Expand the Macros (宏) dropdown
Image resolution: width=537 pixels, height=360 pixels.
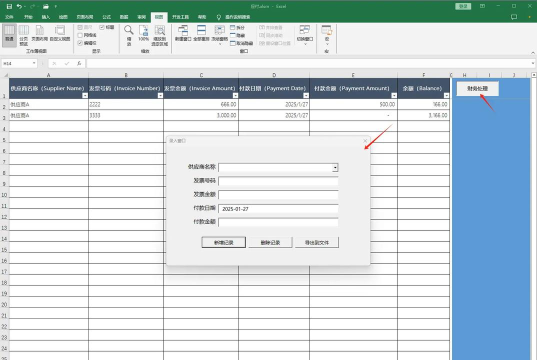coord(327,44)
